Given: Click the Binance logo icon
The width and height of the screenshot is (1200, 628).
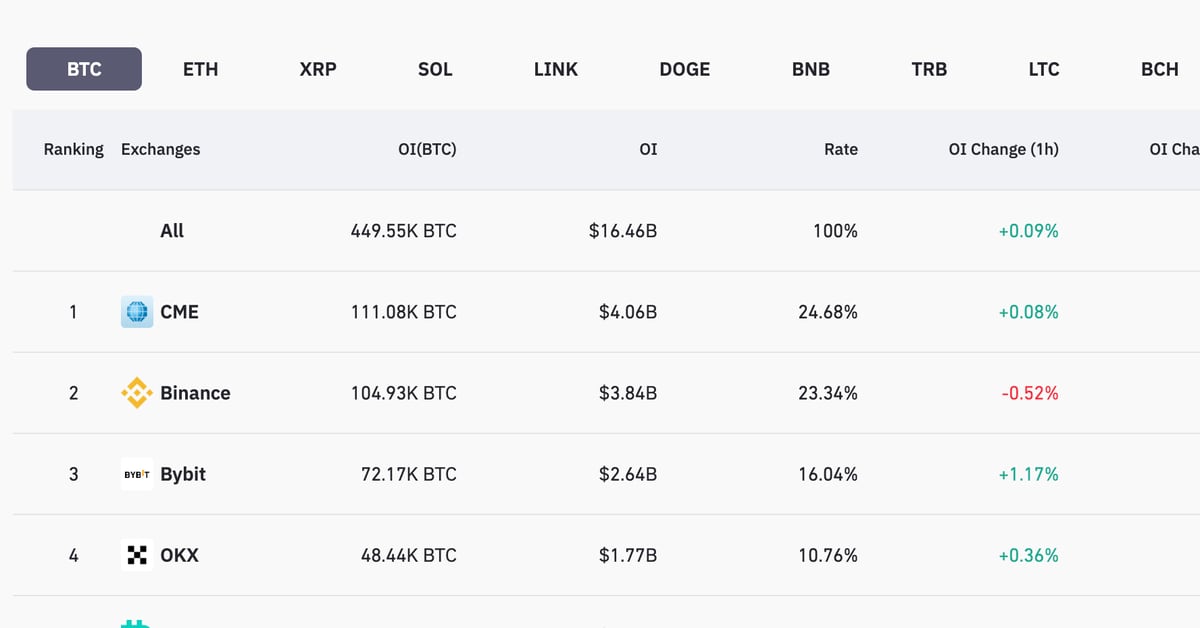Looking at the screenshot, I should [x=136, y=393].
